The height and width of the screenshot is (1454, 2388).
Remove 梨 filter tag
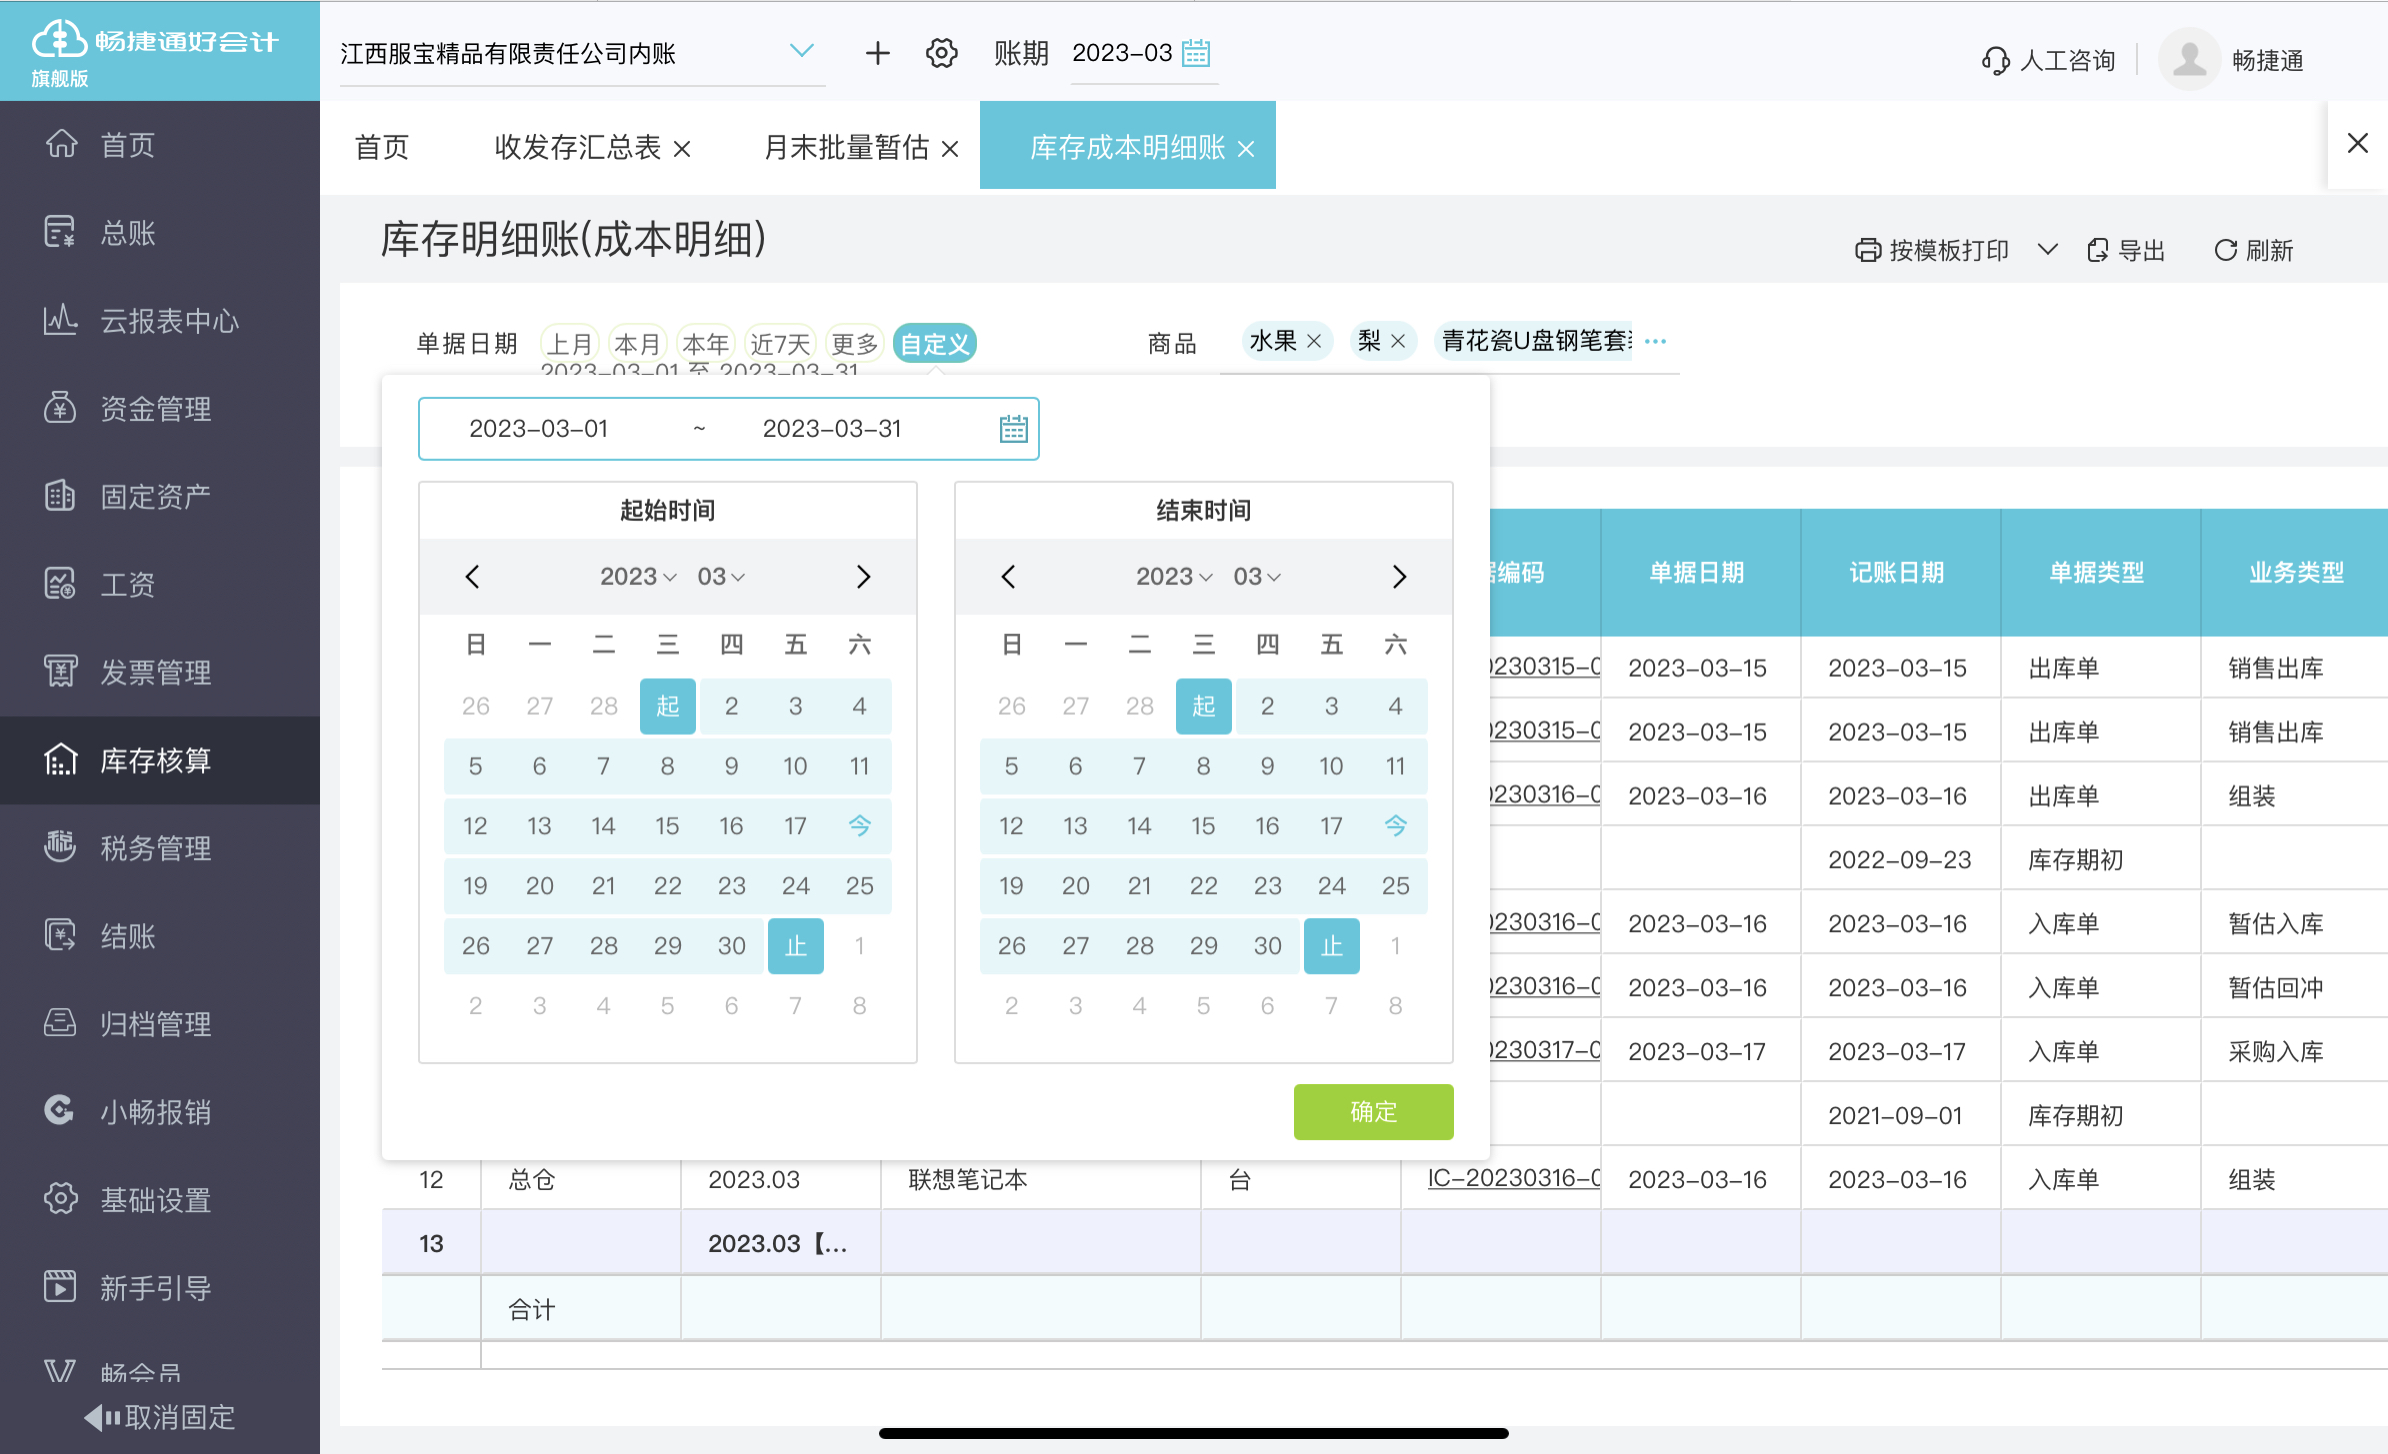1399,341
